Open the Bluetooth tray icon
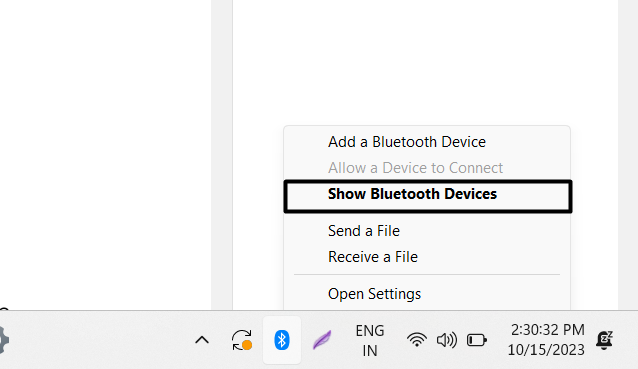 coord(282,340)
